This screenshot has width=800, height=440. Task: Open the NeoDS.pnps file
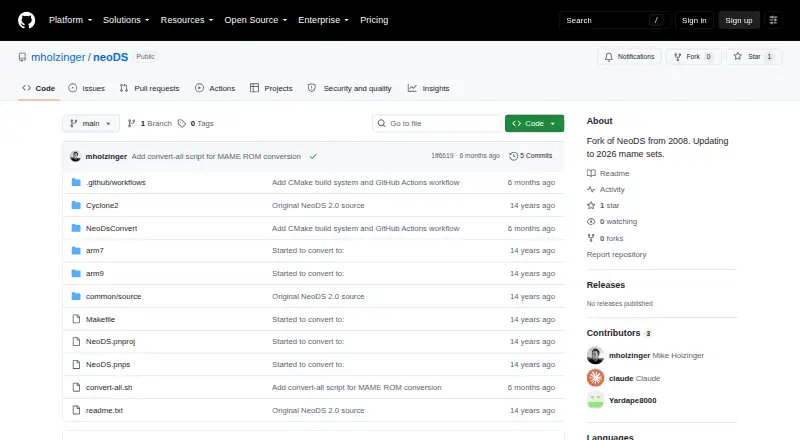[108, 364]
